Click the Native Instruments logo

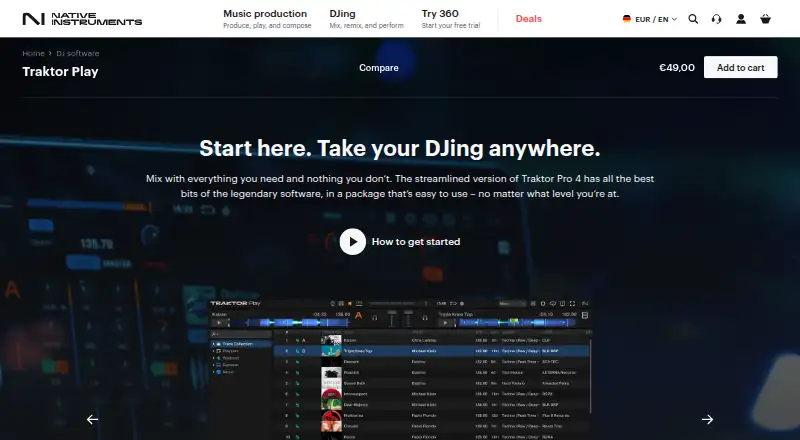pyautogui.click(x=82, y=19)
